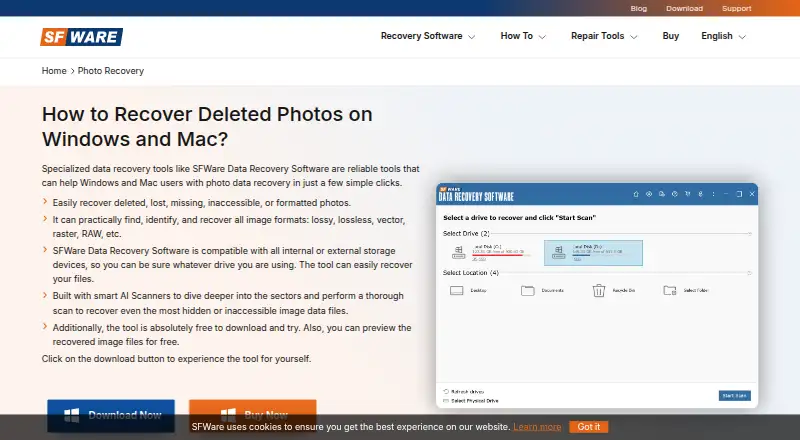Open the Download link in top bar
The image size is (800, 440).
[684, 8]
